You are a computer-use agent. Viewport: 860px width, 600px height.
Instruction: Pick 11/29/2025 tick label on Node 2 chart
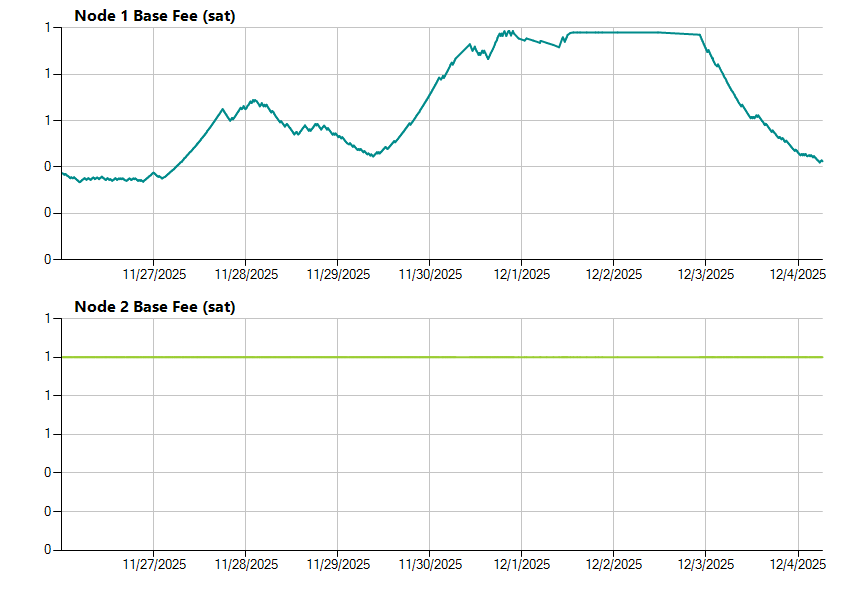click(338, 565)
